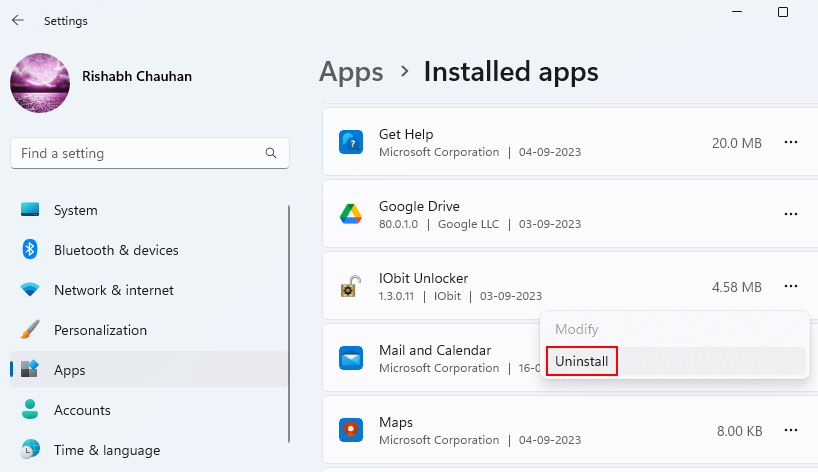Screen dimensions: 818x472
Task: Click the System monitor icon
Action: tap(30, 210)
